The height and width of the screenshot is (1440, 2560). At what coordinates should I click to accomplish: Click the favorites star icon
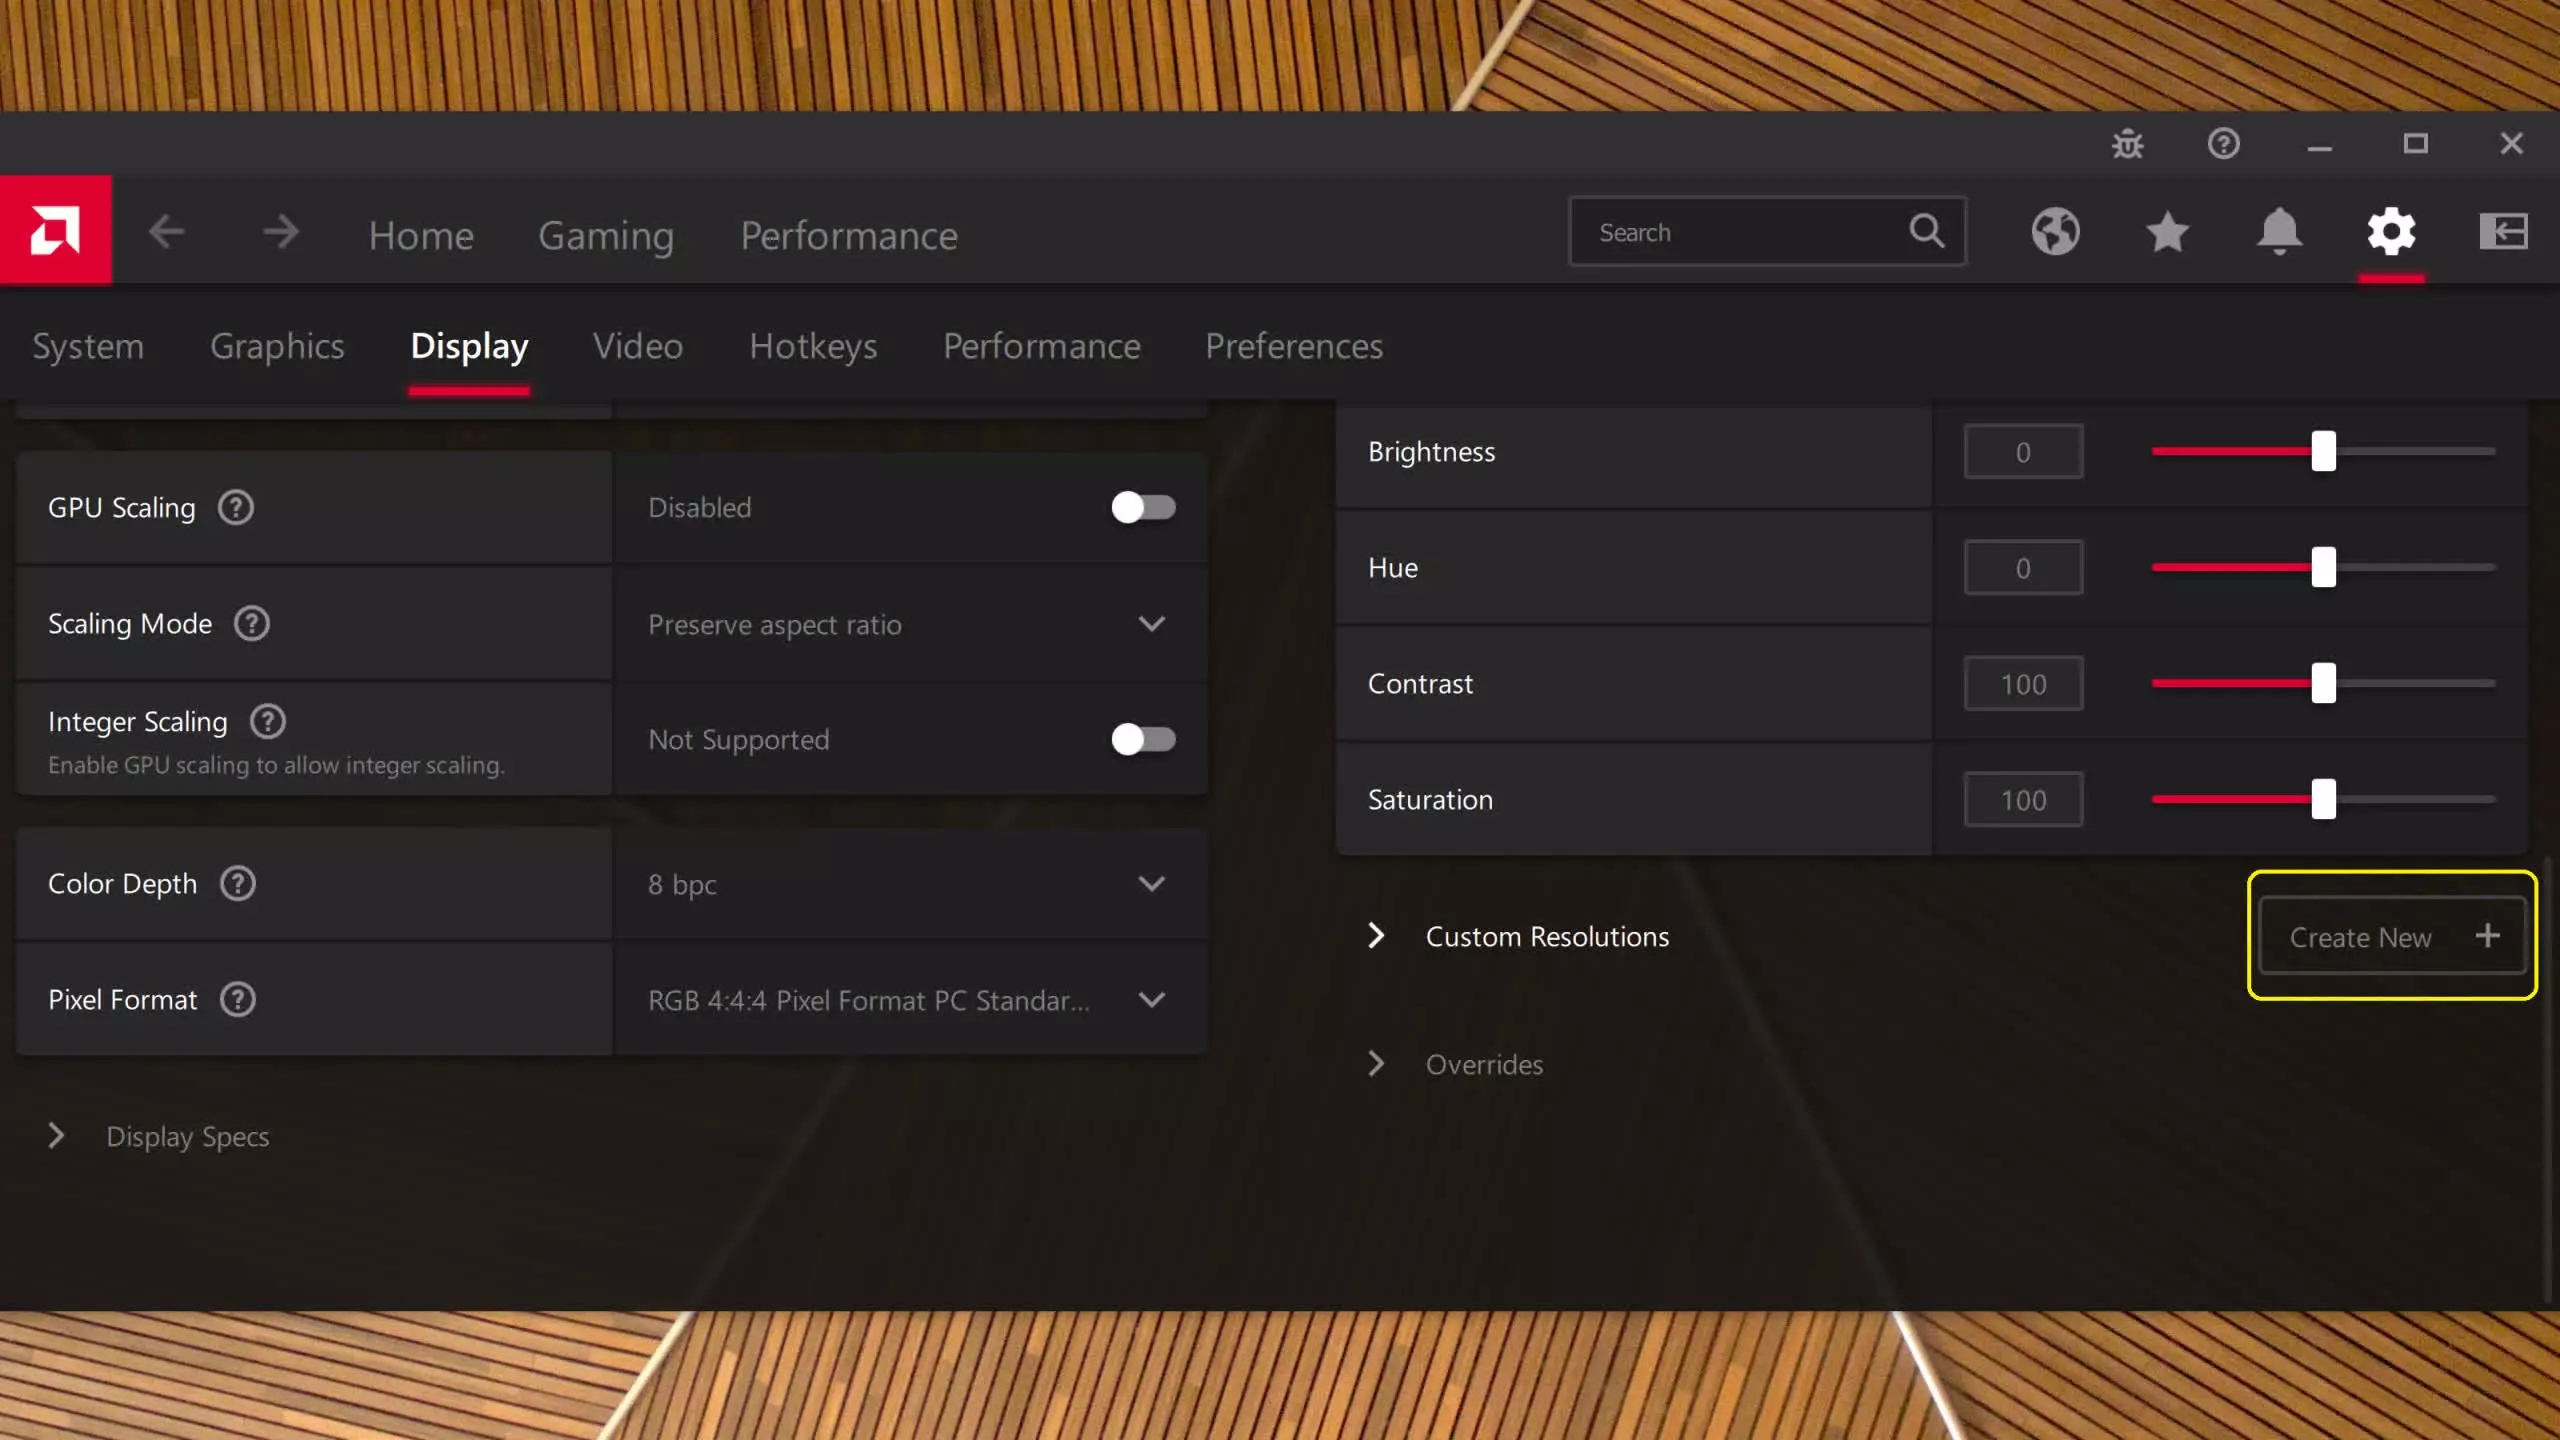2168,232
